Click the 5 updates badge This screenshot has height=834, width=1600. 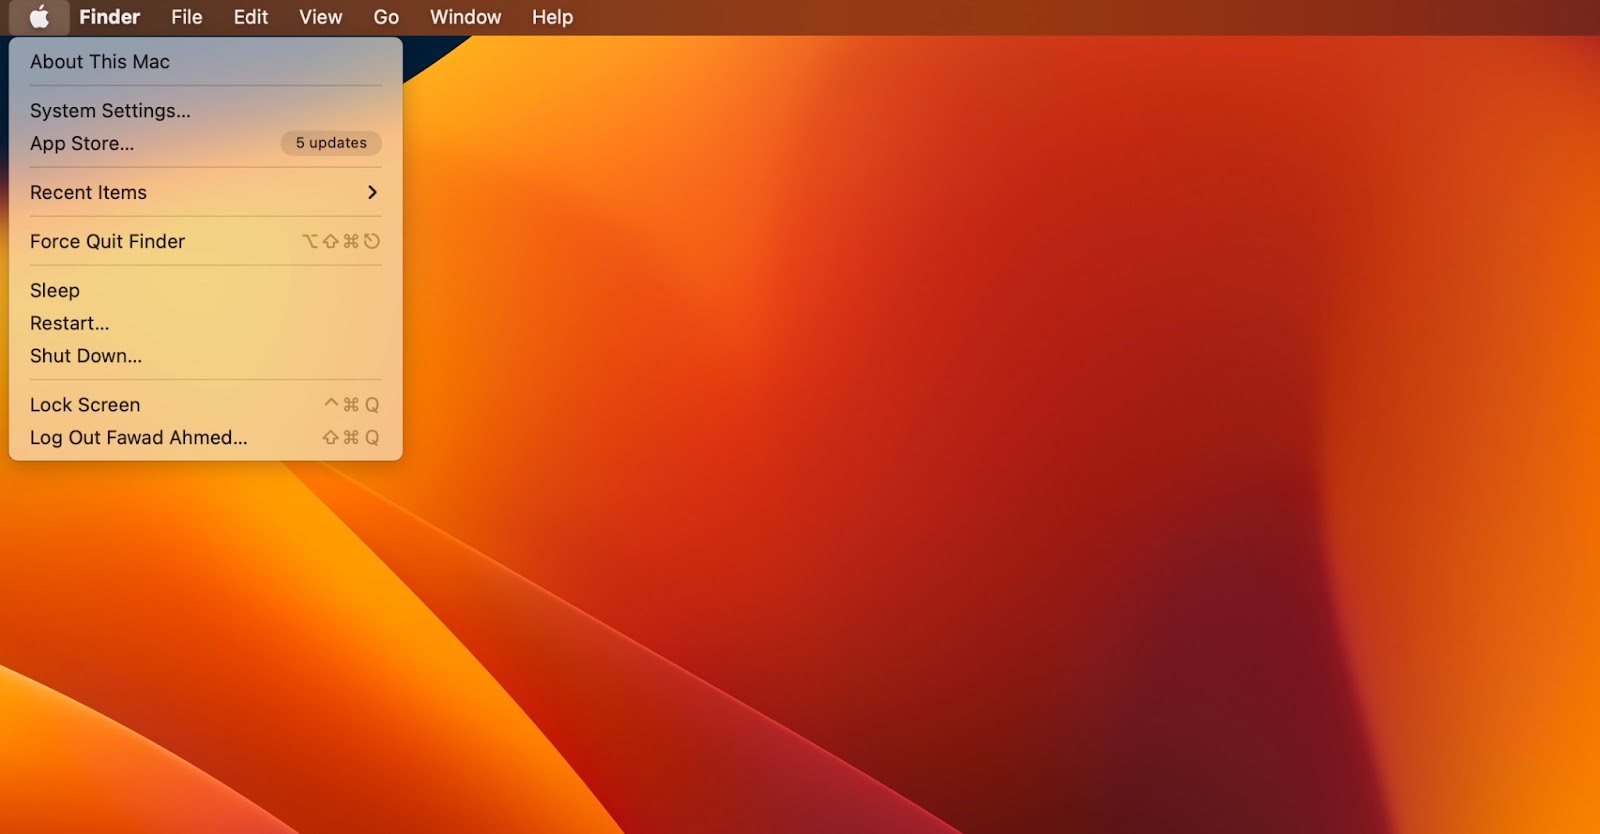point(331,143)
